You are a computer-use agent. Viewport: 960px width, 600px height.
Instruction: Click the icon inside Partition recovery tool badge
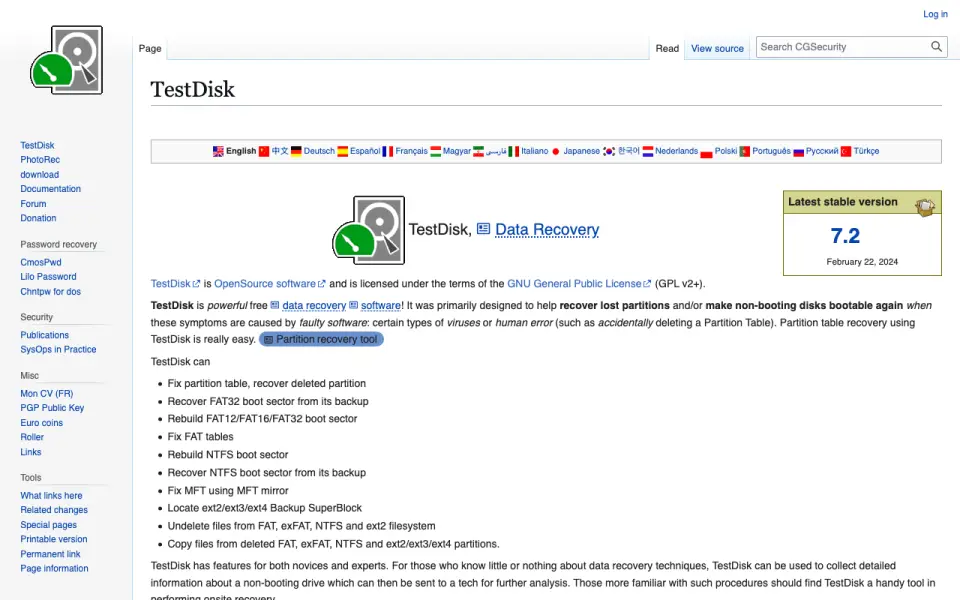pos(268,340)
